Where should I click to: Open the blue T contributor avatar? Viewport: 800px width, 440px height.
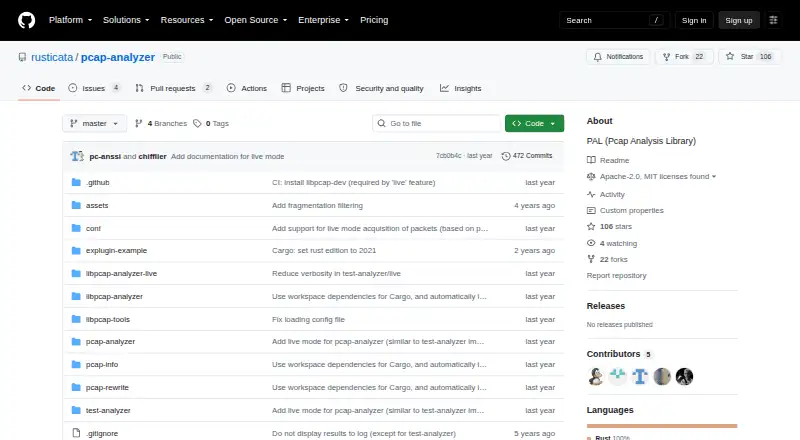tap(640, 377)
